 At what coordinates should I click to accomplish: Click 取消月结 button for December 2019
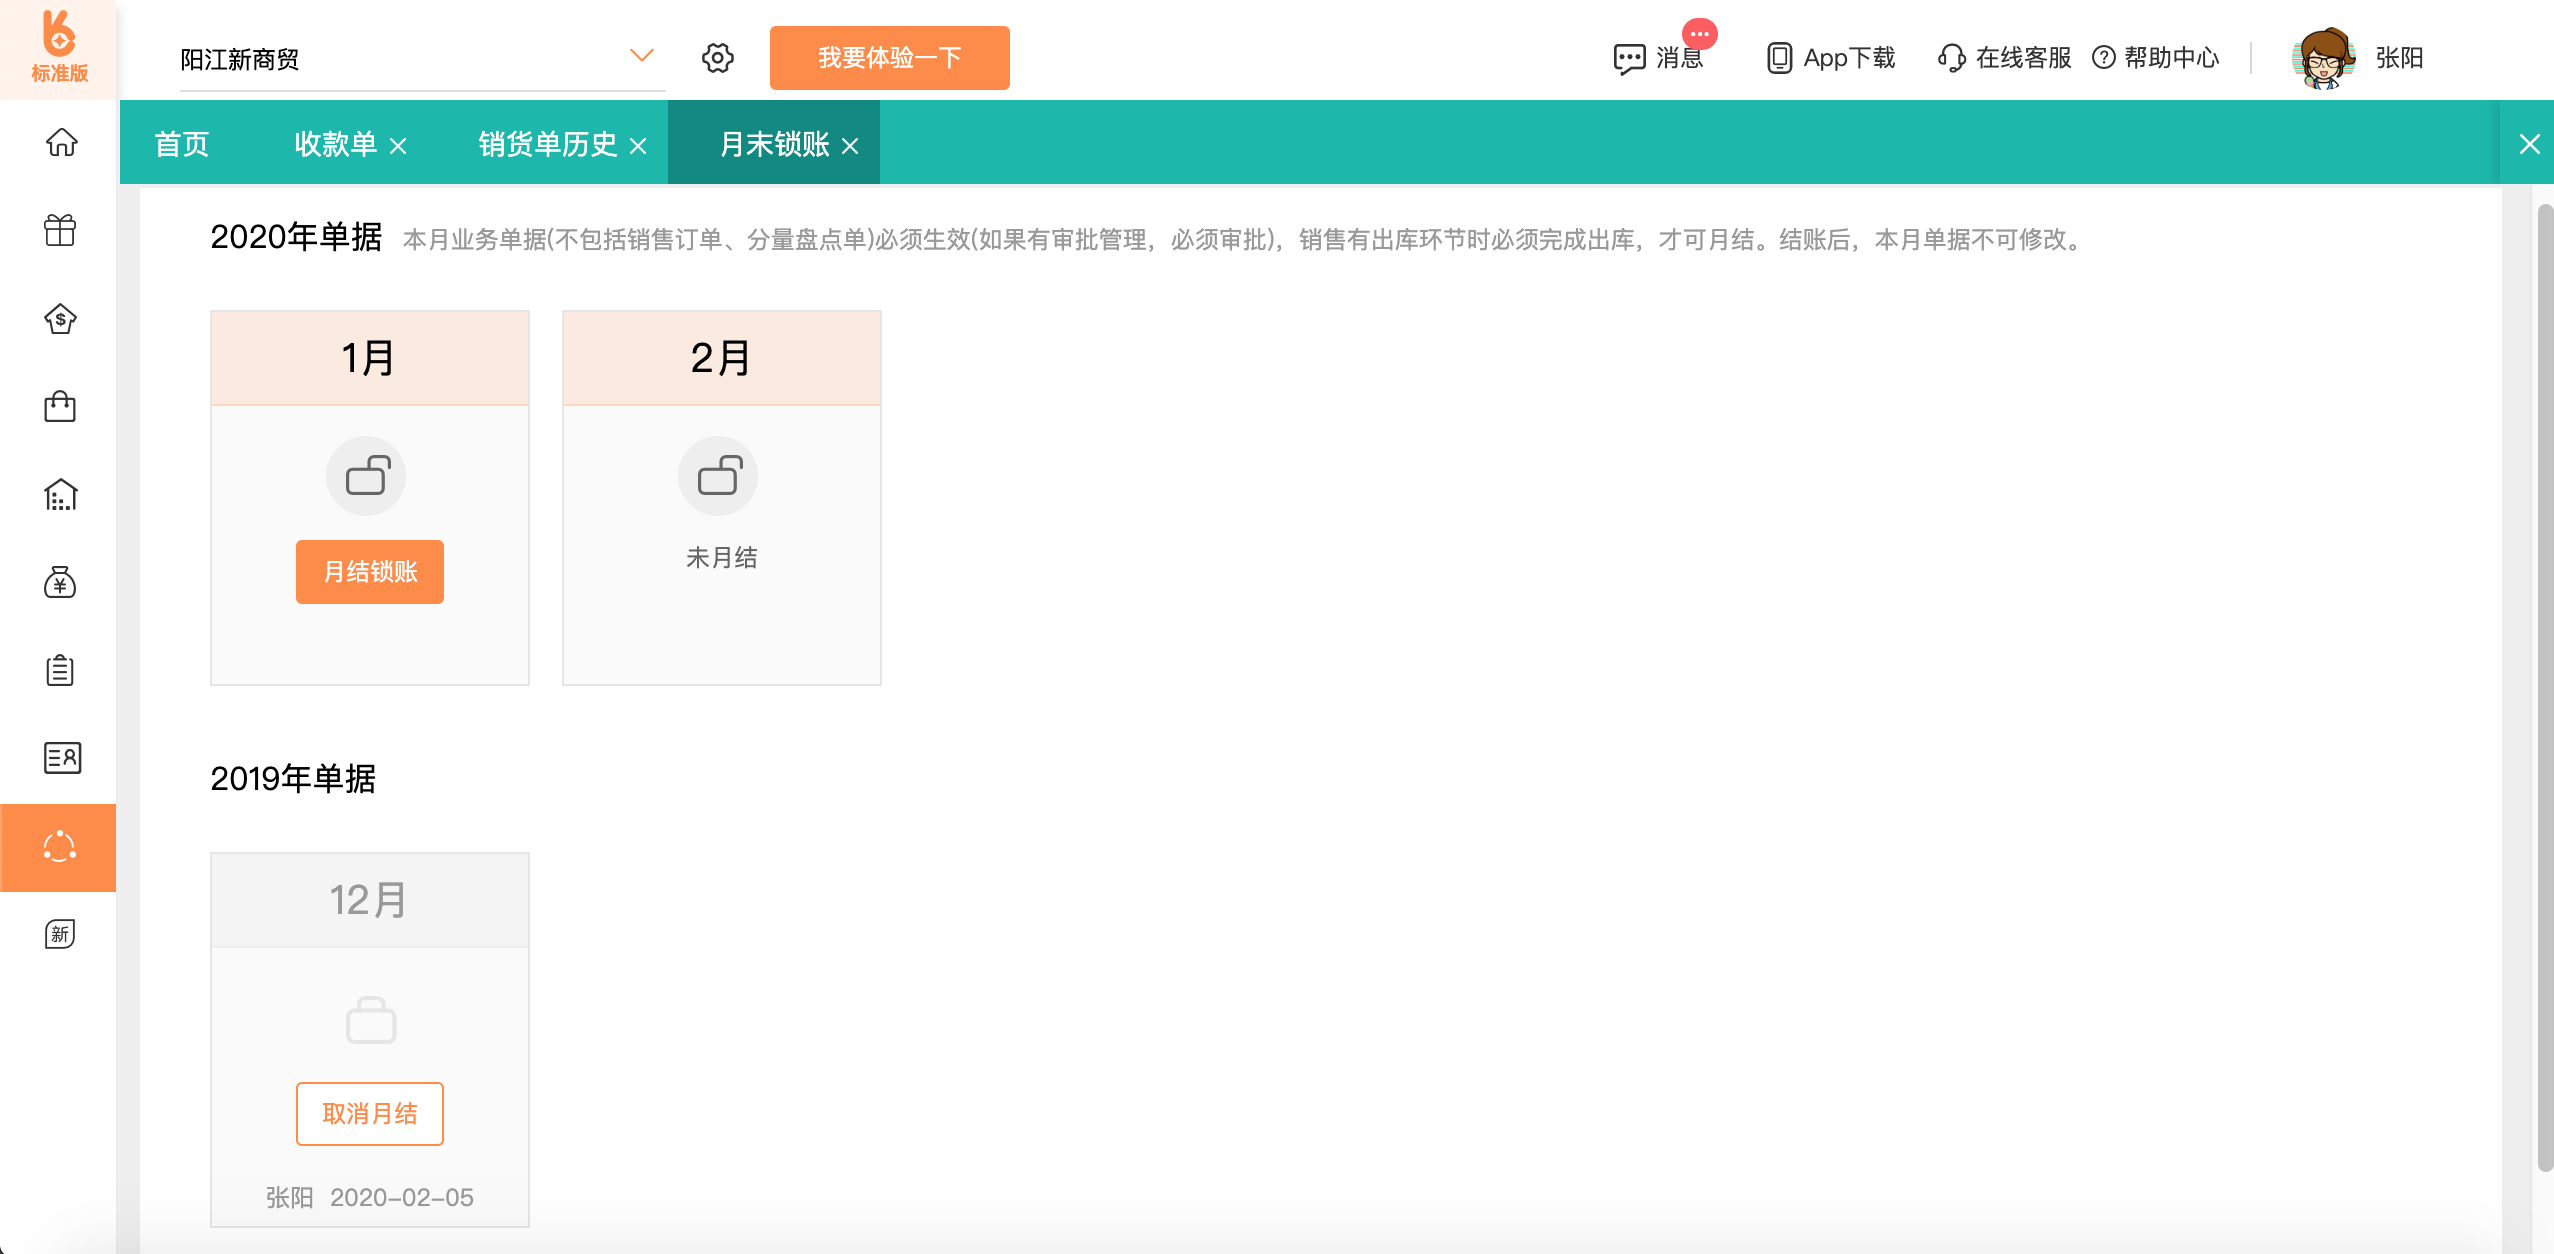(371, 1114)
